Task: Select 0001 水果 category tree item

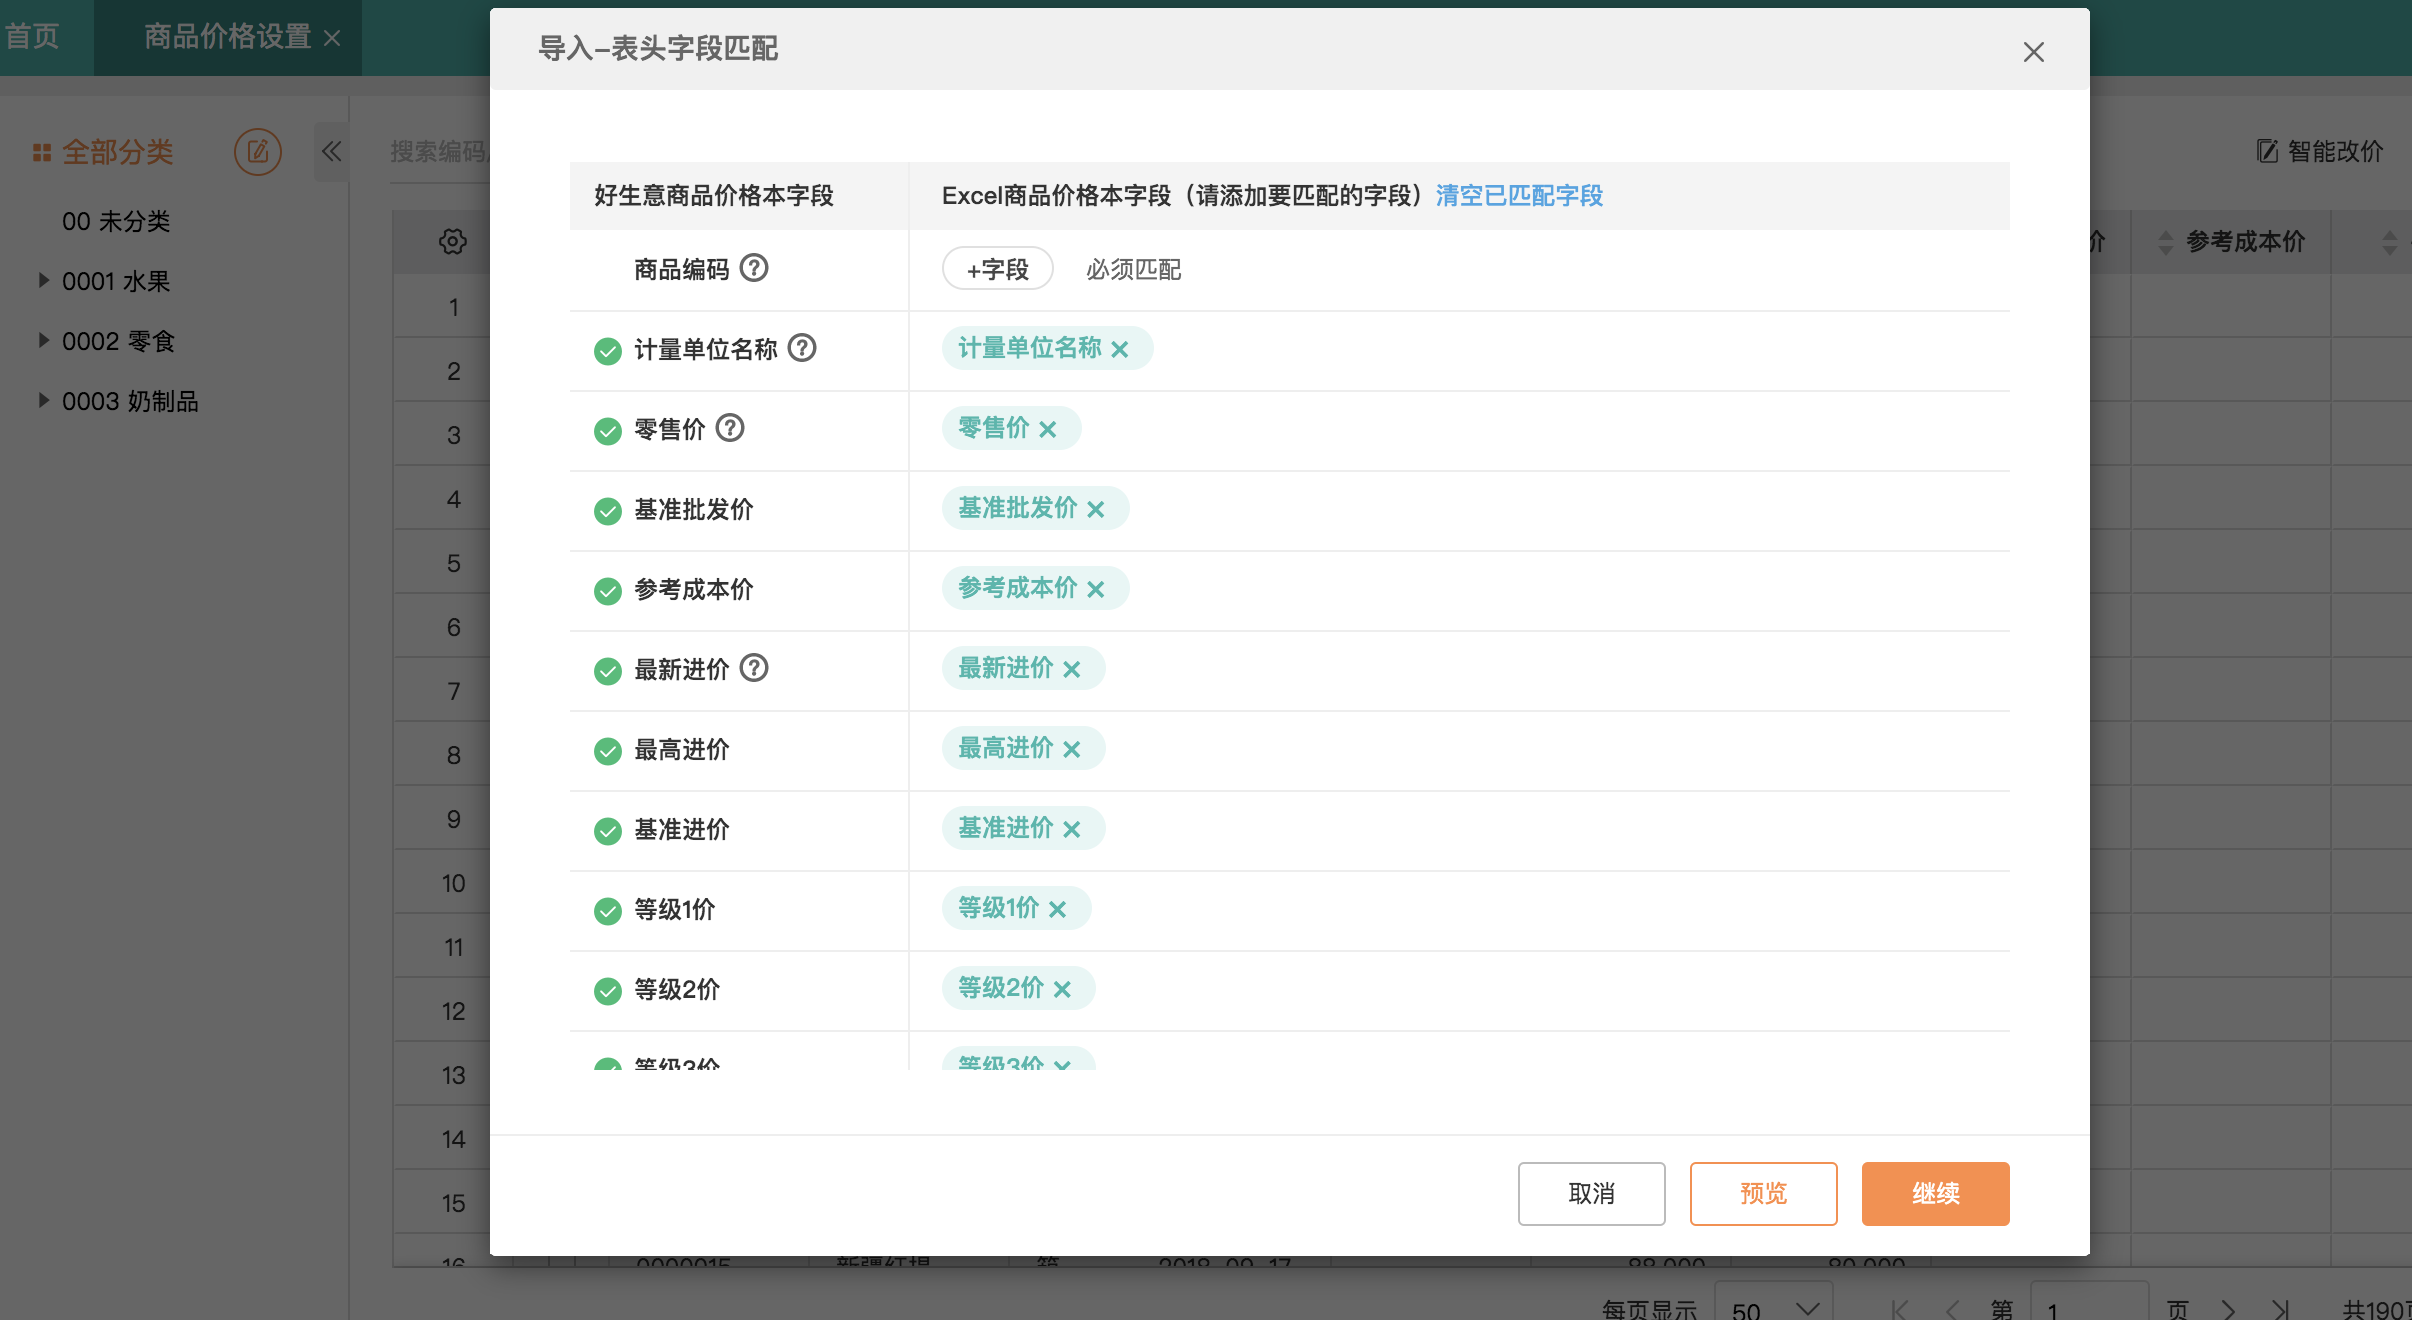Action: [x=114, y=280]
